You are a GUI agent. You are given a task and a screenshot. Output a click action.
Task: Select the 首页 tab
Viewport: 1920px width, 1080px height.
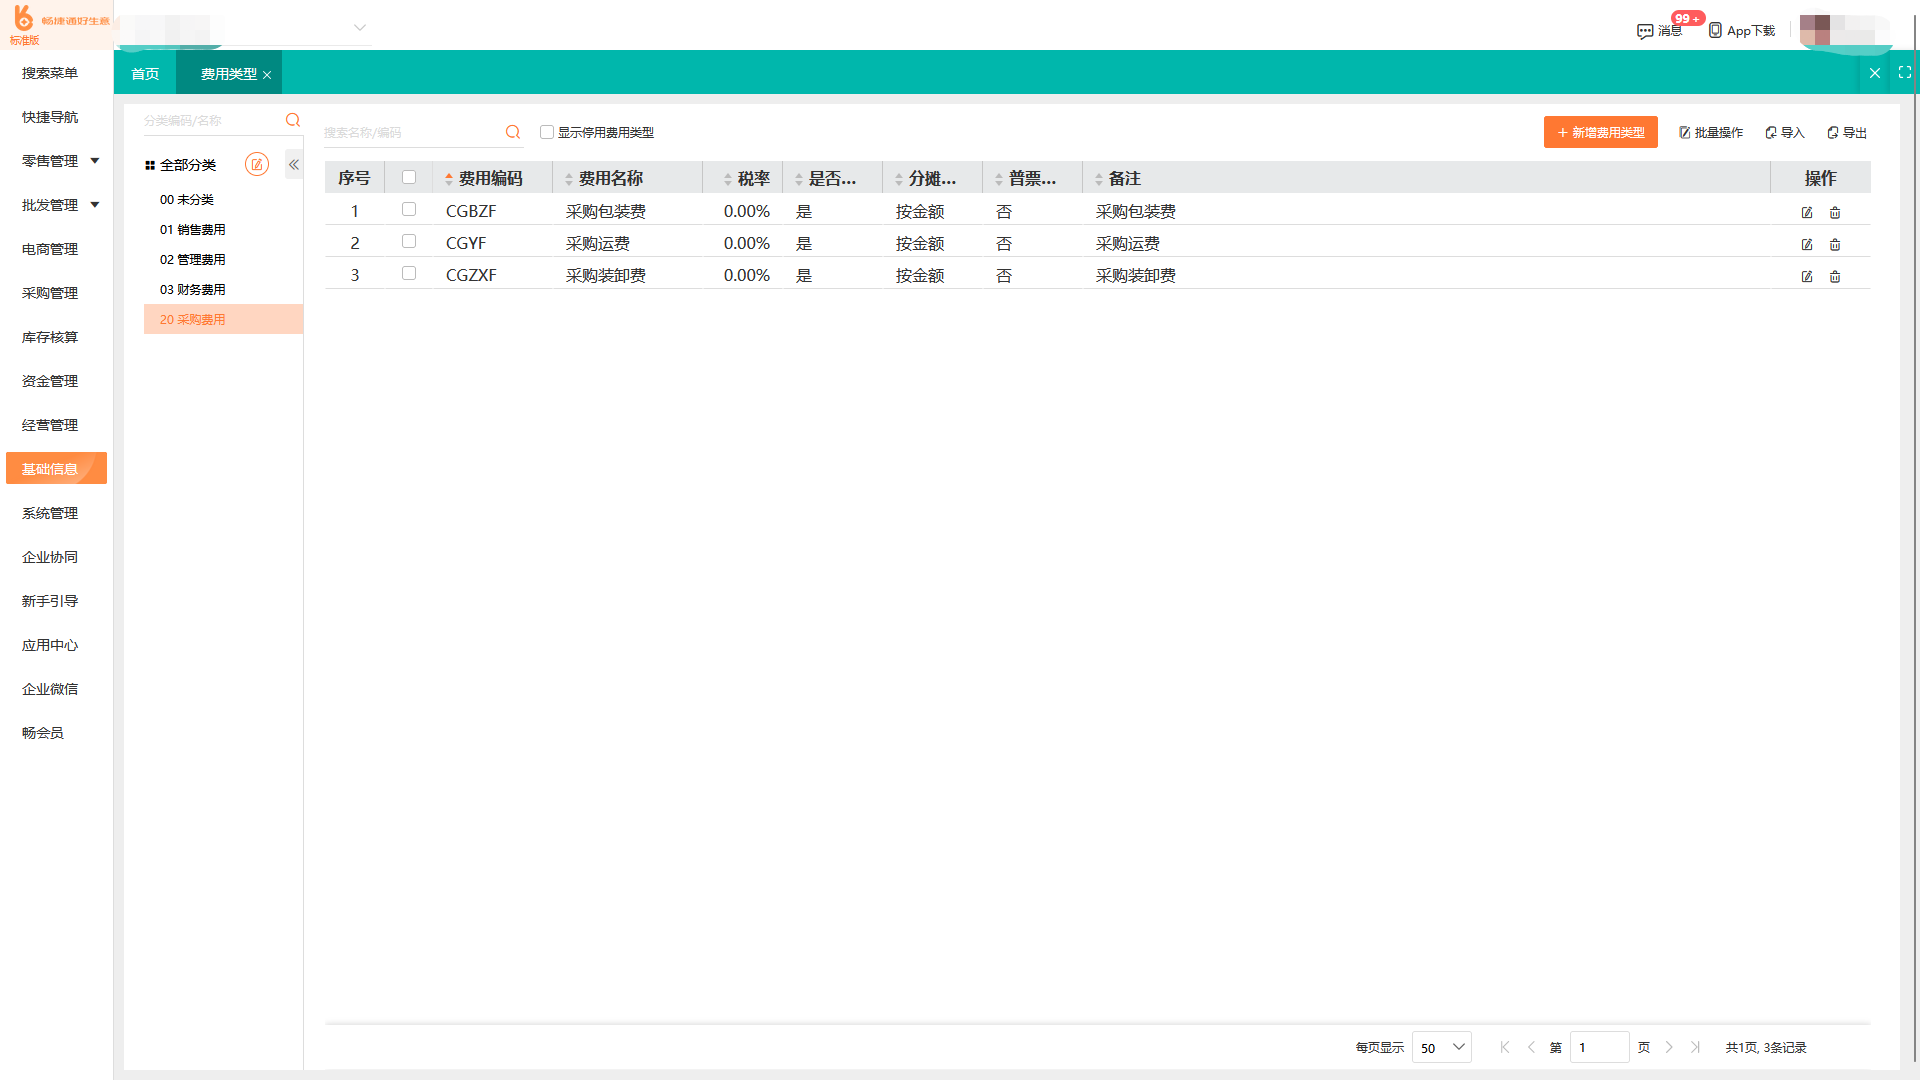point(145,73)
